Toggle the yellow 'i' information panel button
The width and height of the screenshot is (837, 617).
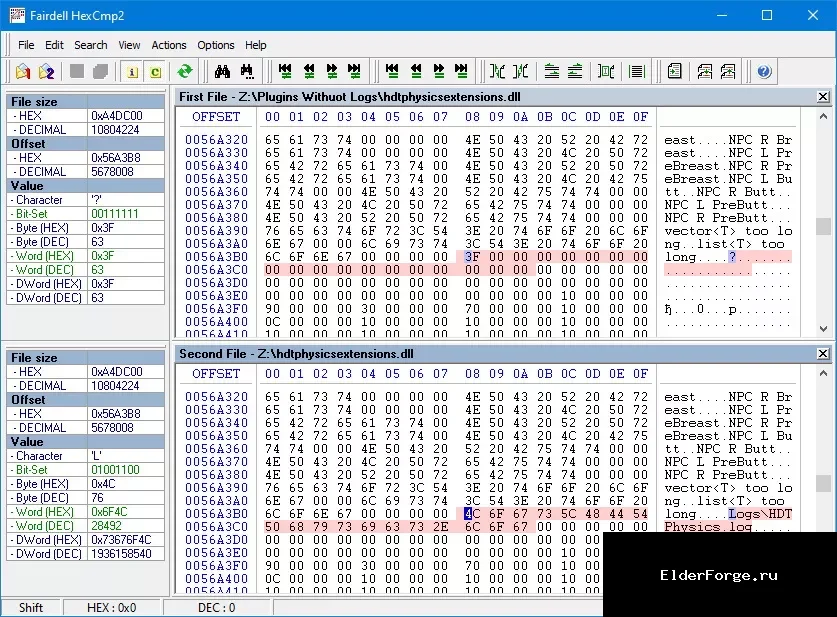pos(132,71)
